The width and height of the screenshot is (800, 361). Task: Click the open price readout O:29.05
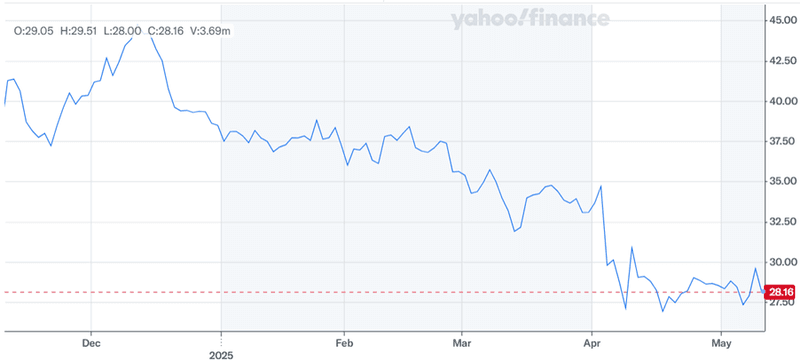(34, 31)
